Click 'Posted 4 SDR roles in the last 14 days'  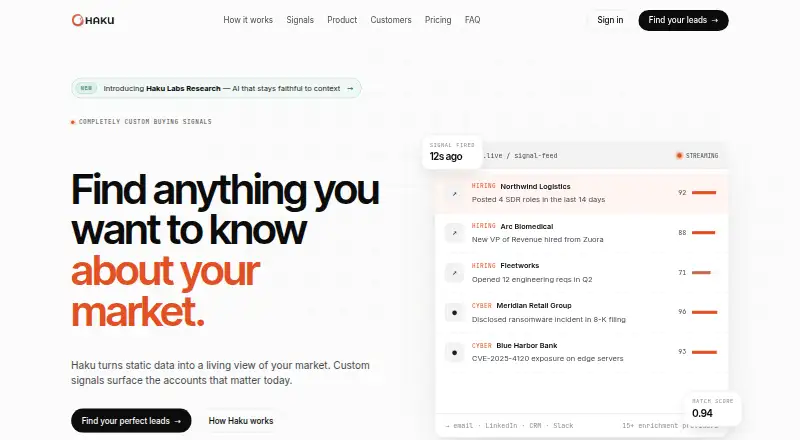538,200
